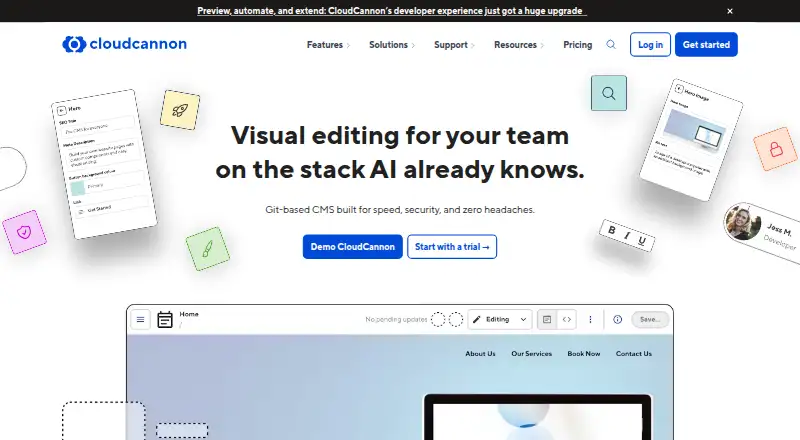800x440 pixels.
Task: Click the first pending update circle
Action: pos(438,320)
